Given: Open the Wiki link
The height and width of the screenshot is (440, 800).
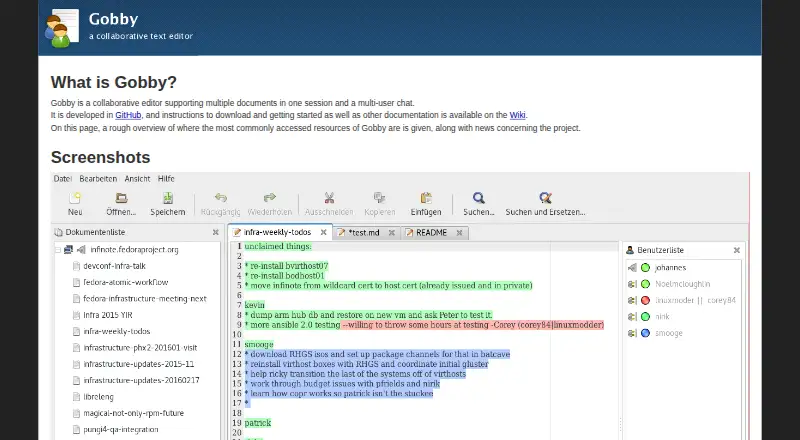Looking at the screenshot, I should point(517,115).
